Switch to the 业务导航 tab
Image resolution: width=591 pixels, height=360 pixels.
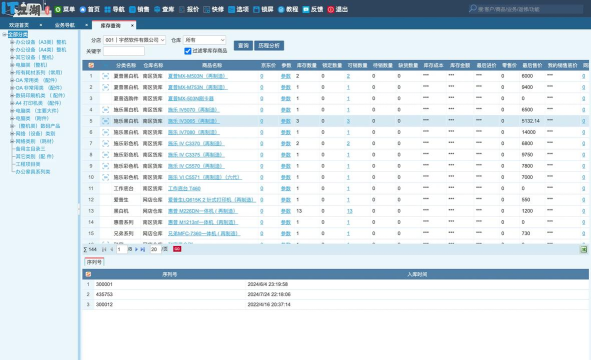tap(65, 25)
